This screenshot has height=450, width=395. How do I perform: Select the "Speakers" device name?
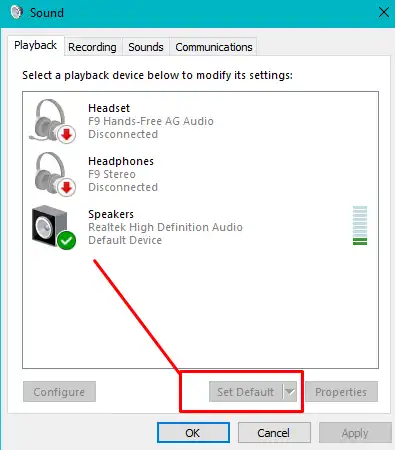pos(111,214)
